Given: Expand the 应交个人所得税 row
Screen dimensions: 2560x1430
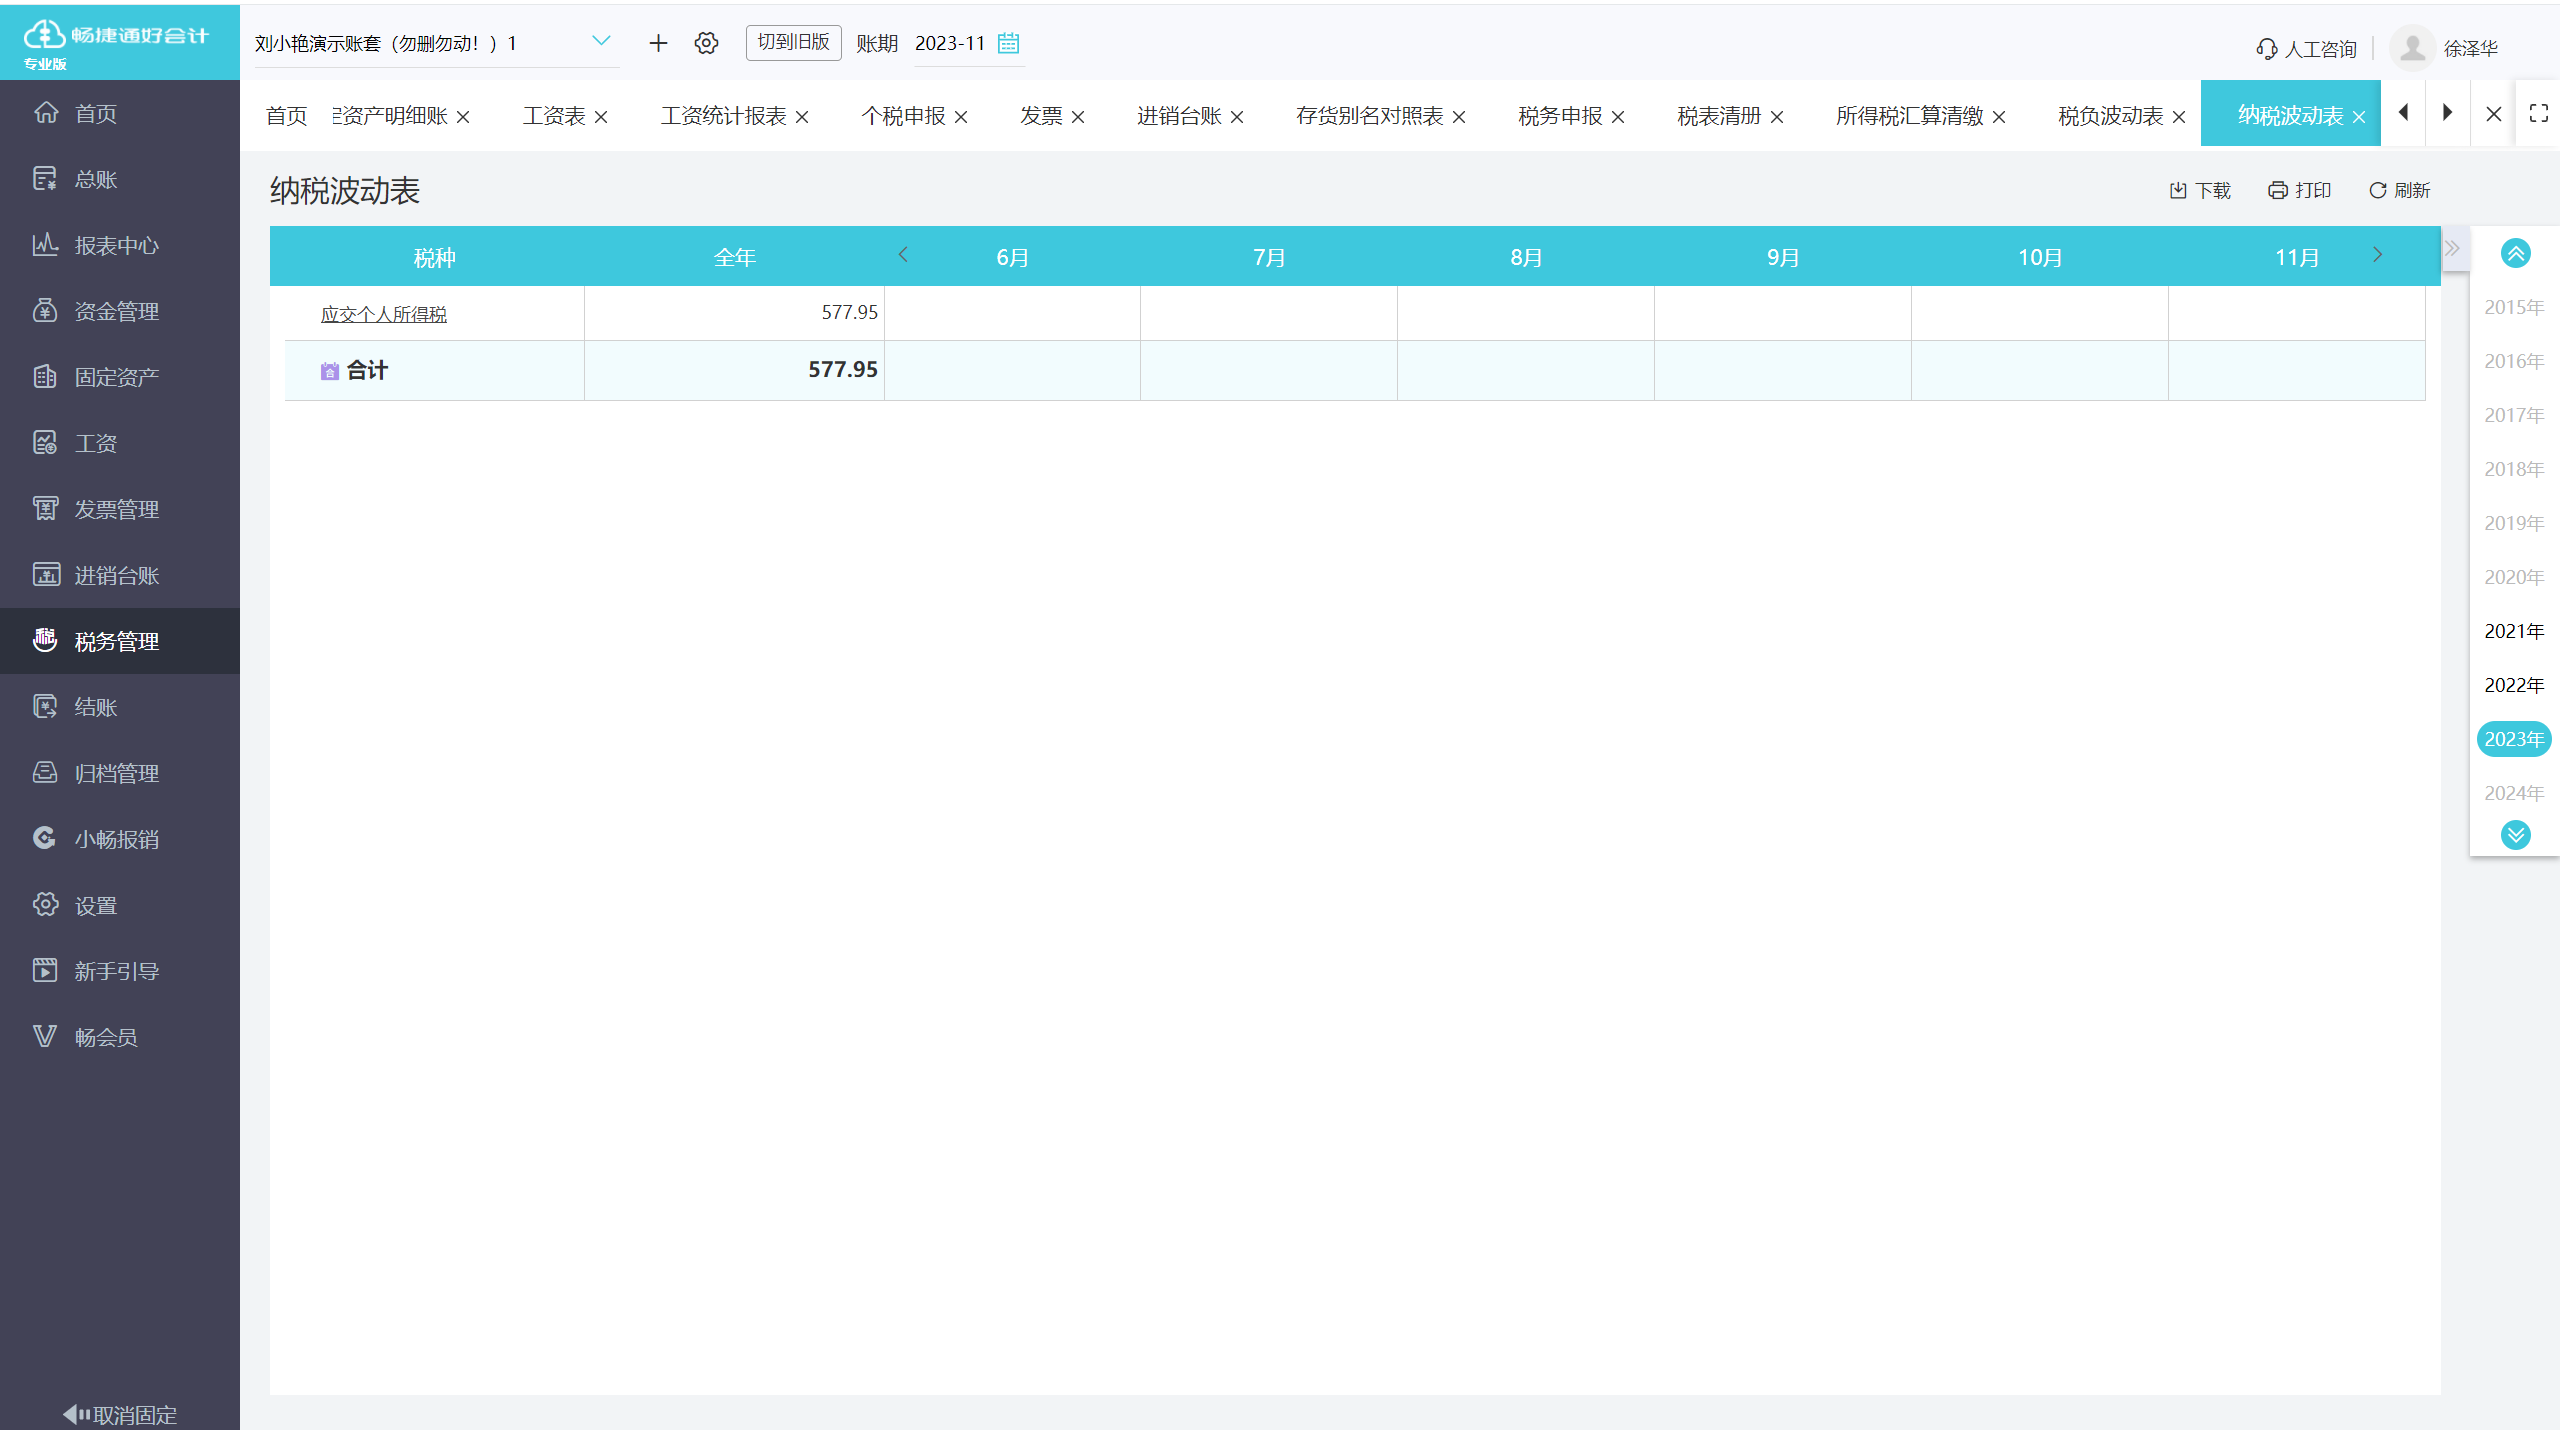Looking at the screenshot, I should 383,311.
